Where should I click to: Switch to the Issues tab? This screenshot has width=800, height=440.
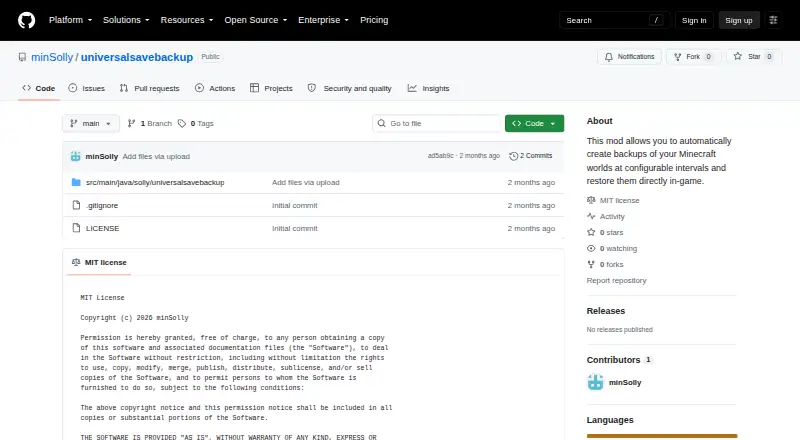click(87, 88)
